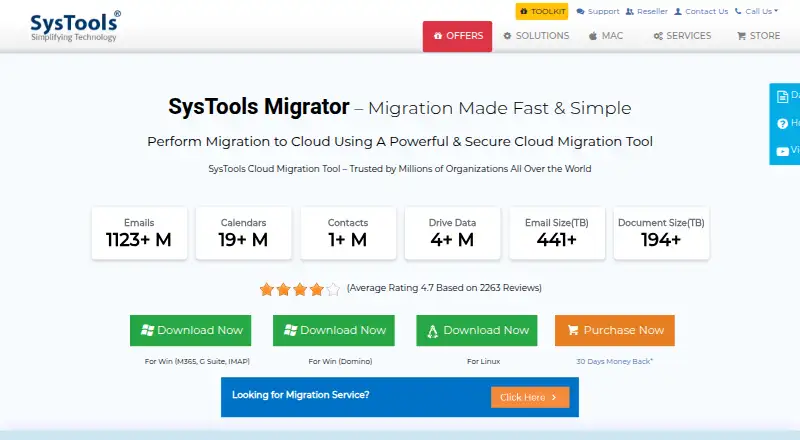
Task: Expand the Call Us dropdown
Action: (757, 11)
